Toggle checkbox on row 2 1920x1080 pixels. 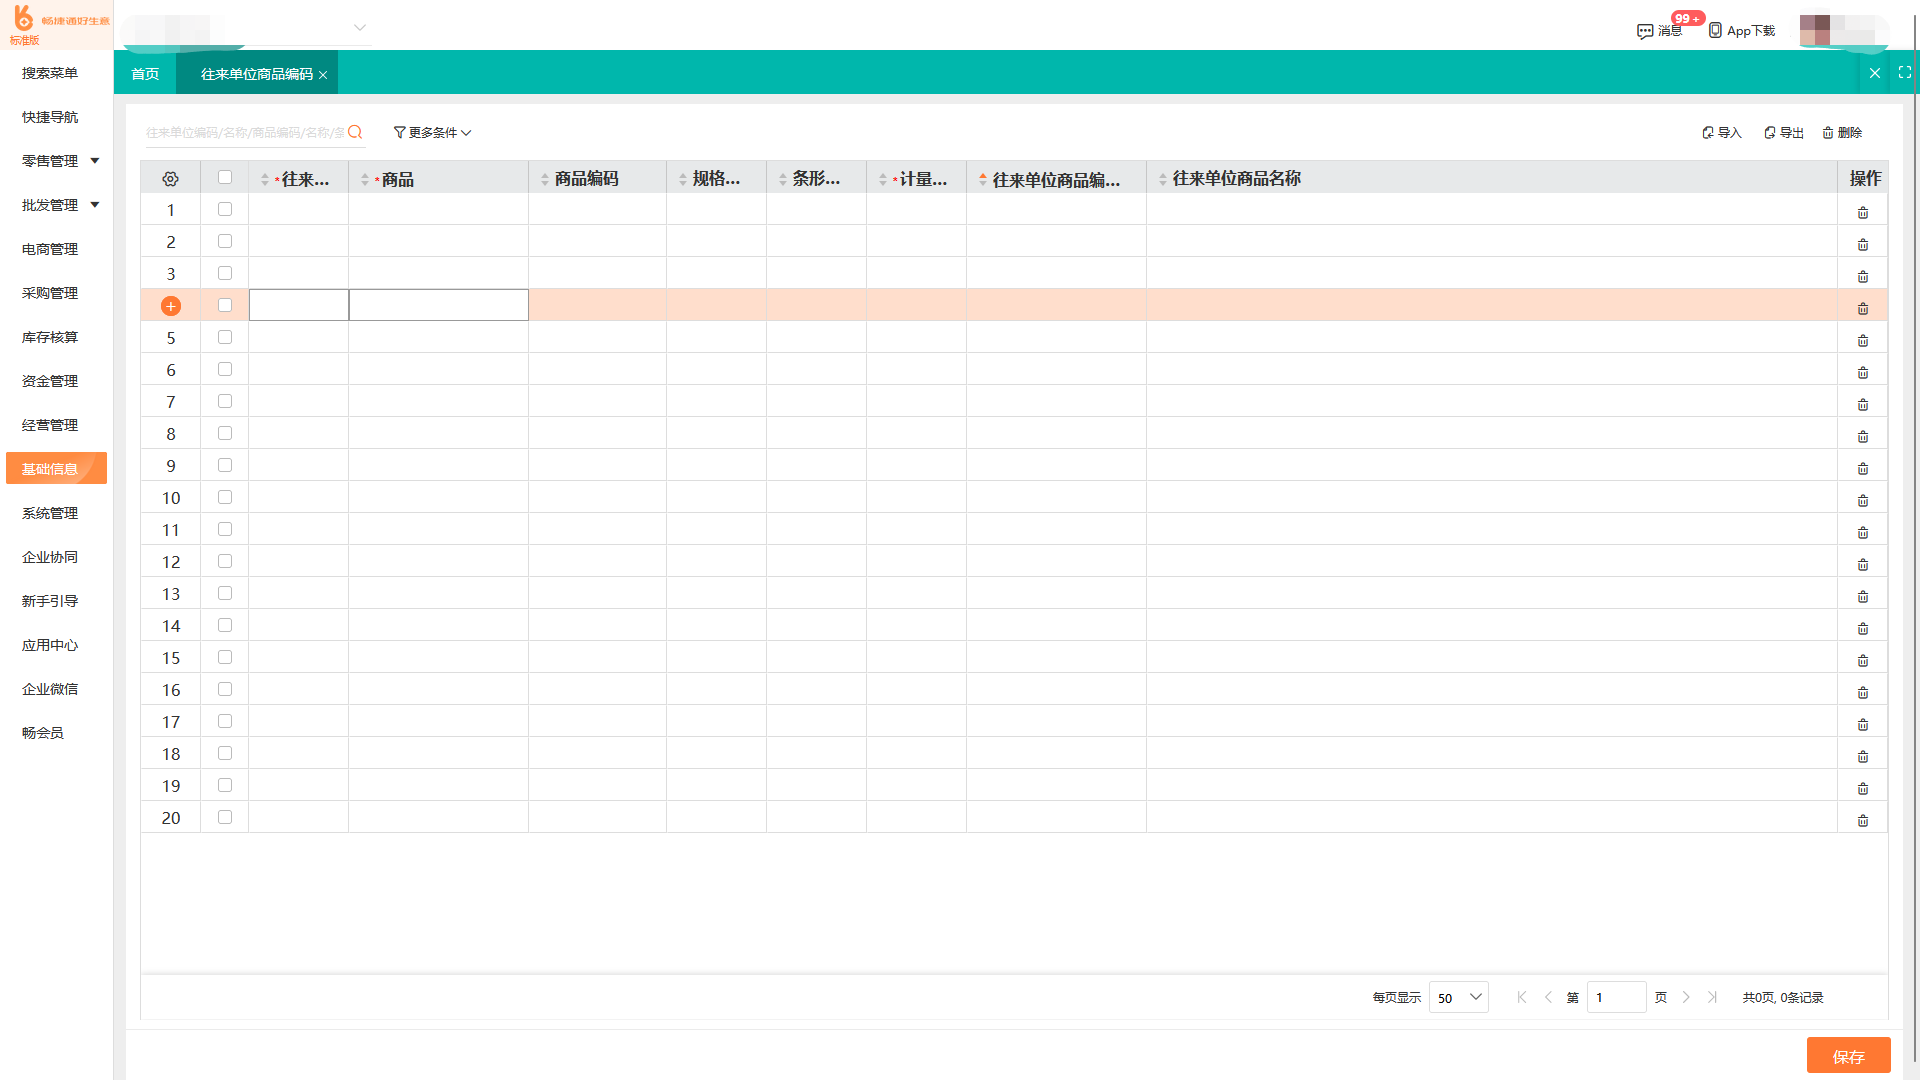point(224,241)
